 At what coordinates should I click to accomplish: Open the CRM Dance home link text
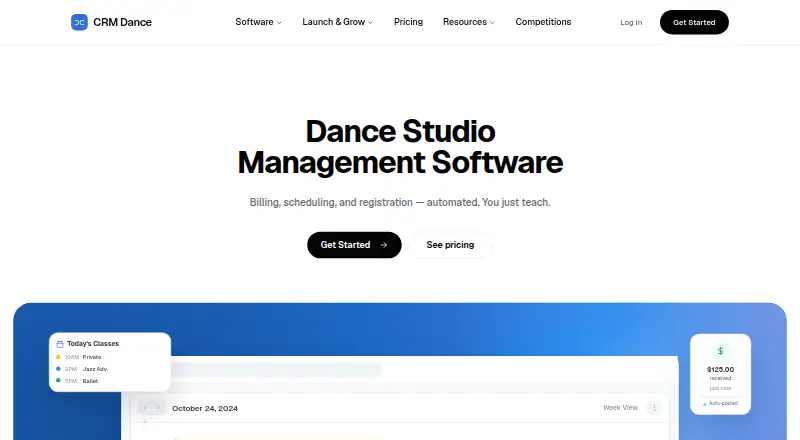point(122,22)
